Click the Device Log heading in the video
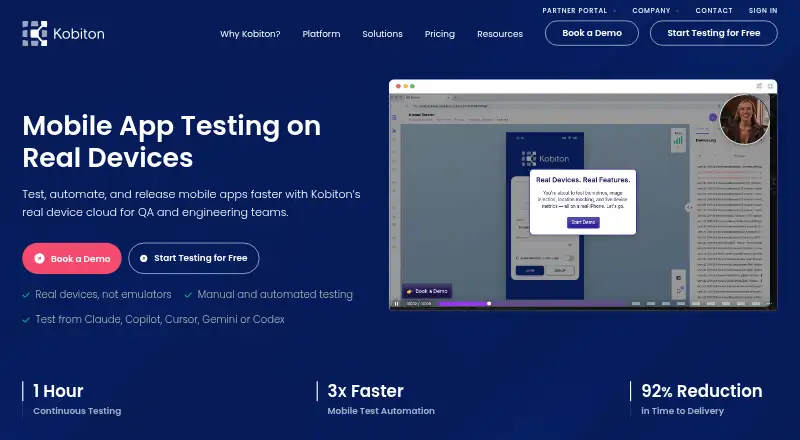 point(706,140)
